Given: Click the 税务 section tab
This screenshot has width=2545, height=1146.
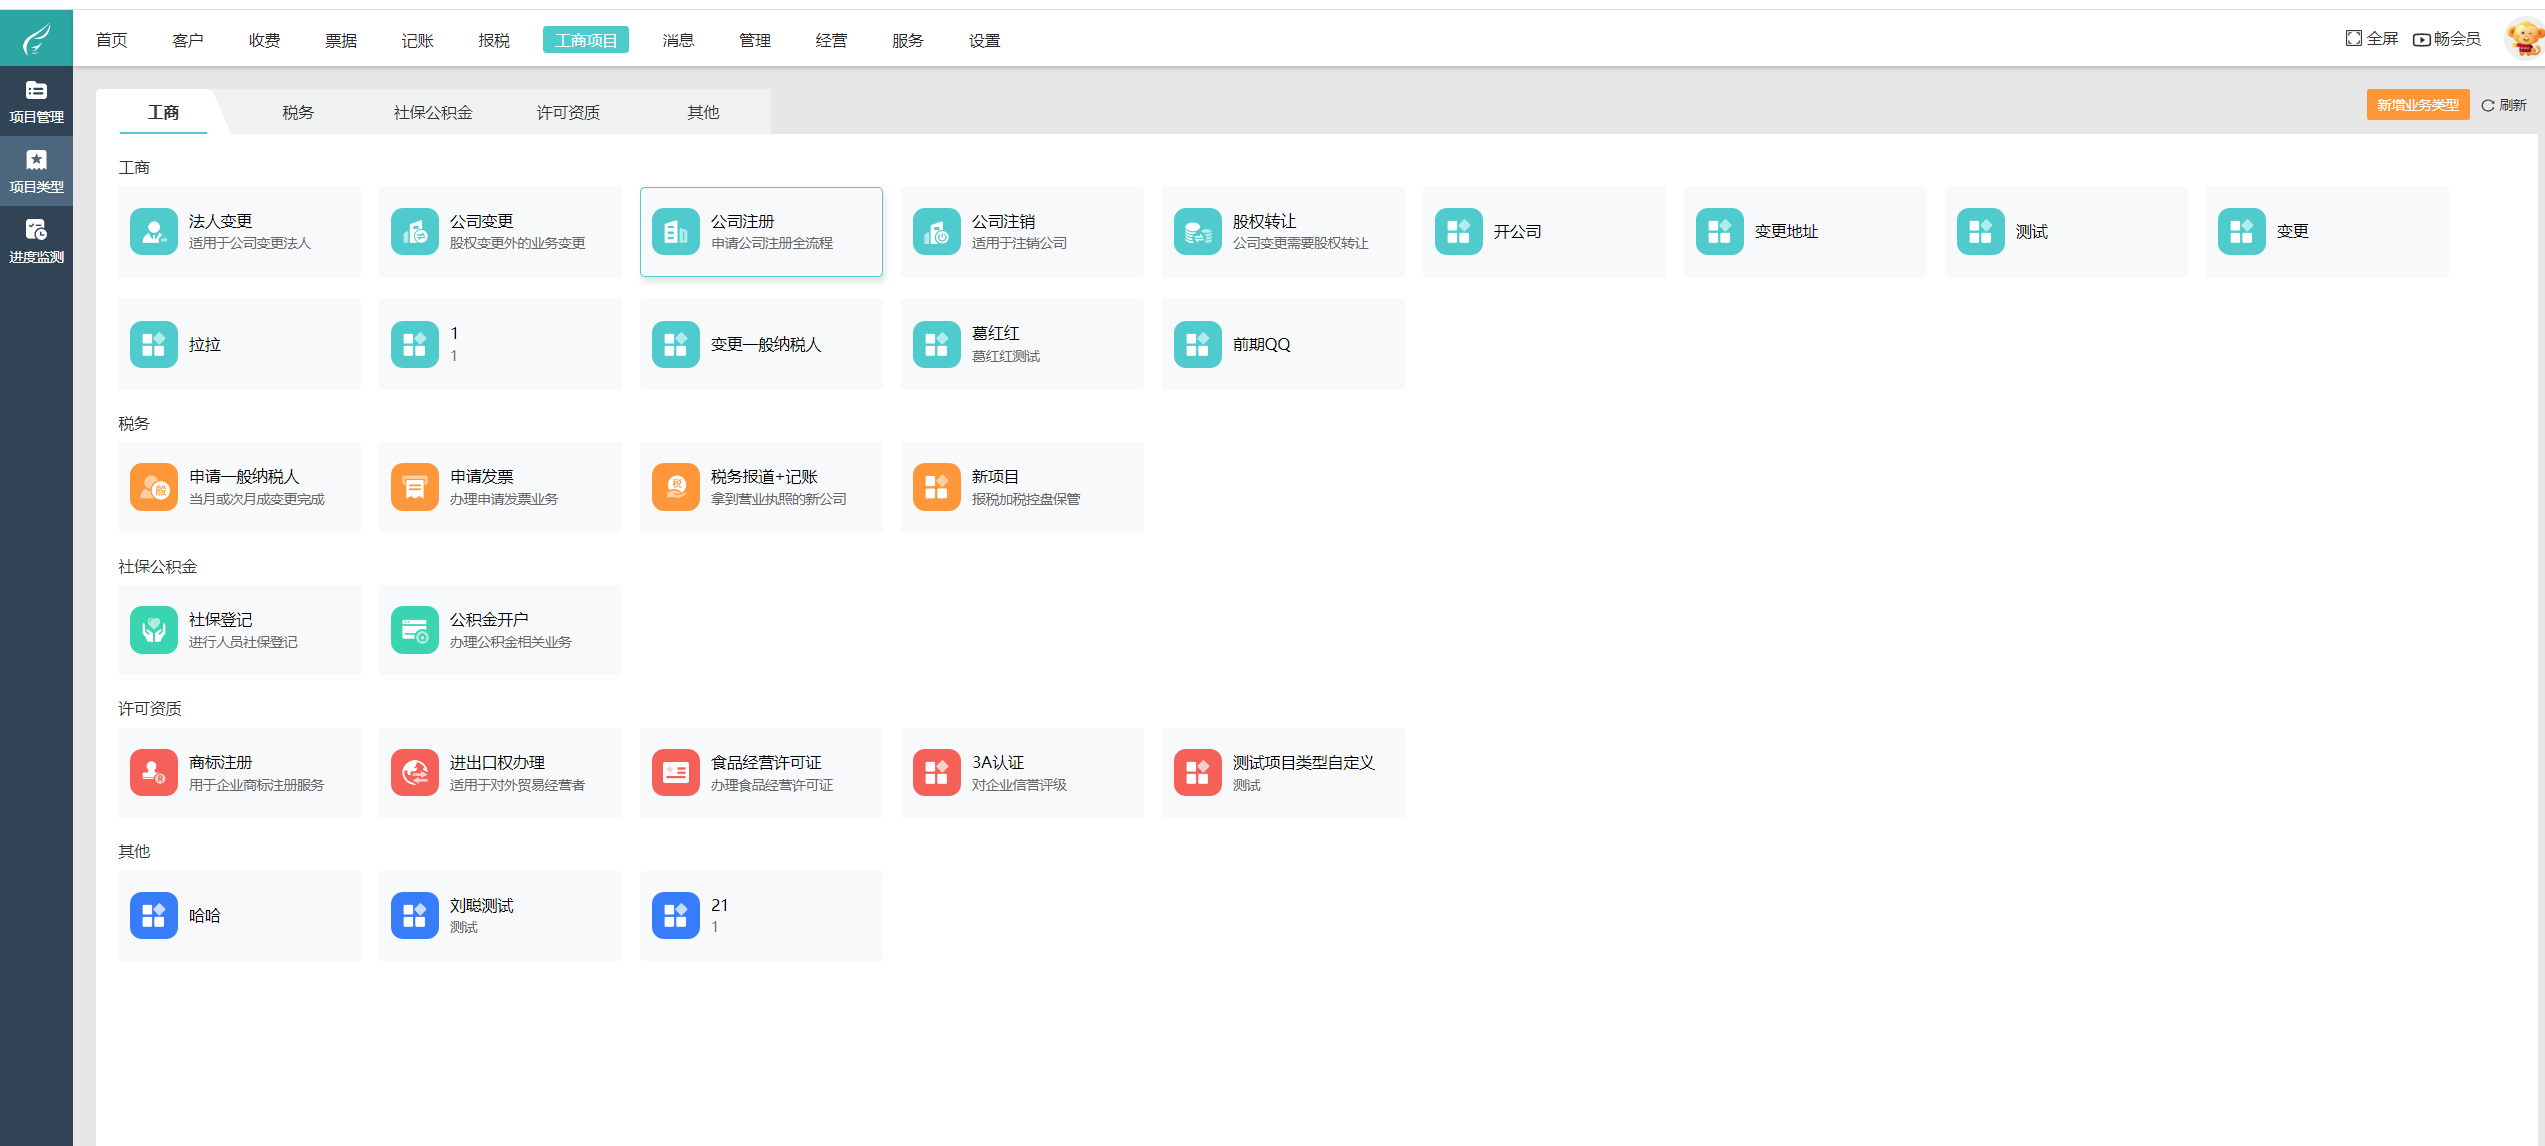Looking at the screenshot, I should point(299,110).
